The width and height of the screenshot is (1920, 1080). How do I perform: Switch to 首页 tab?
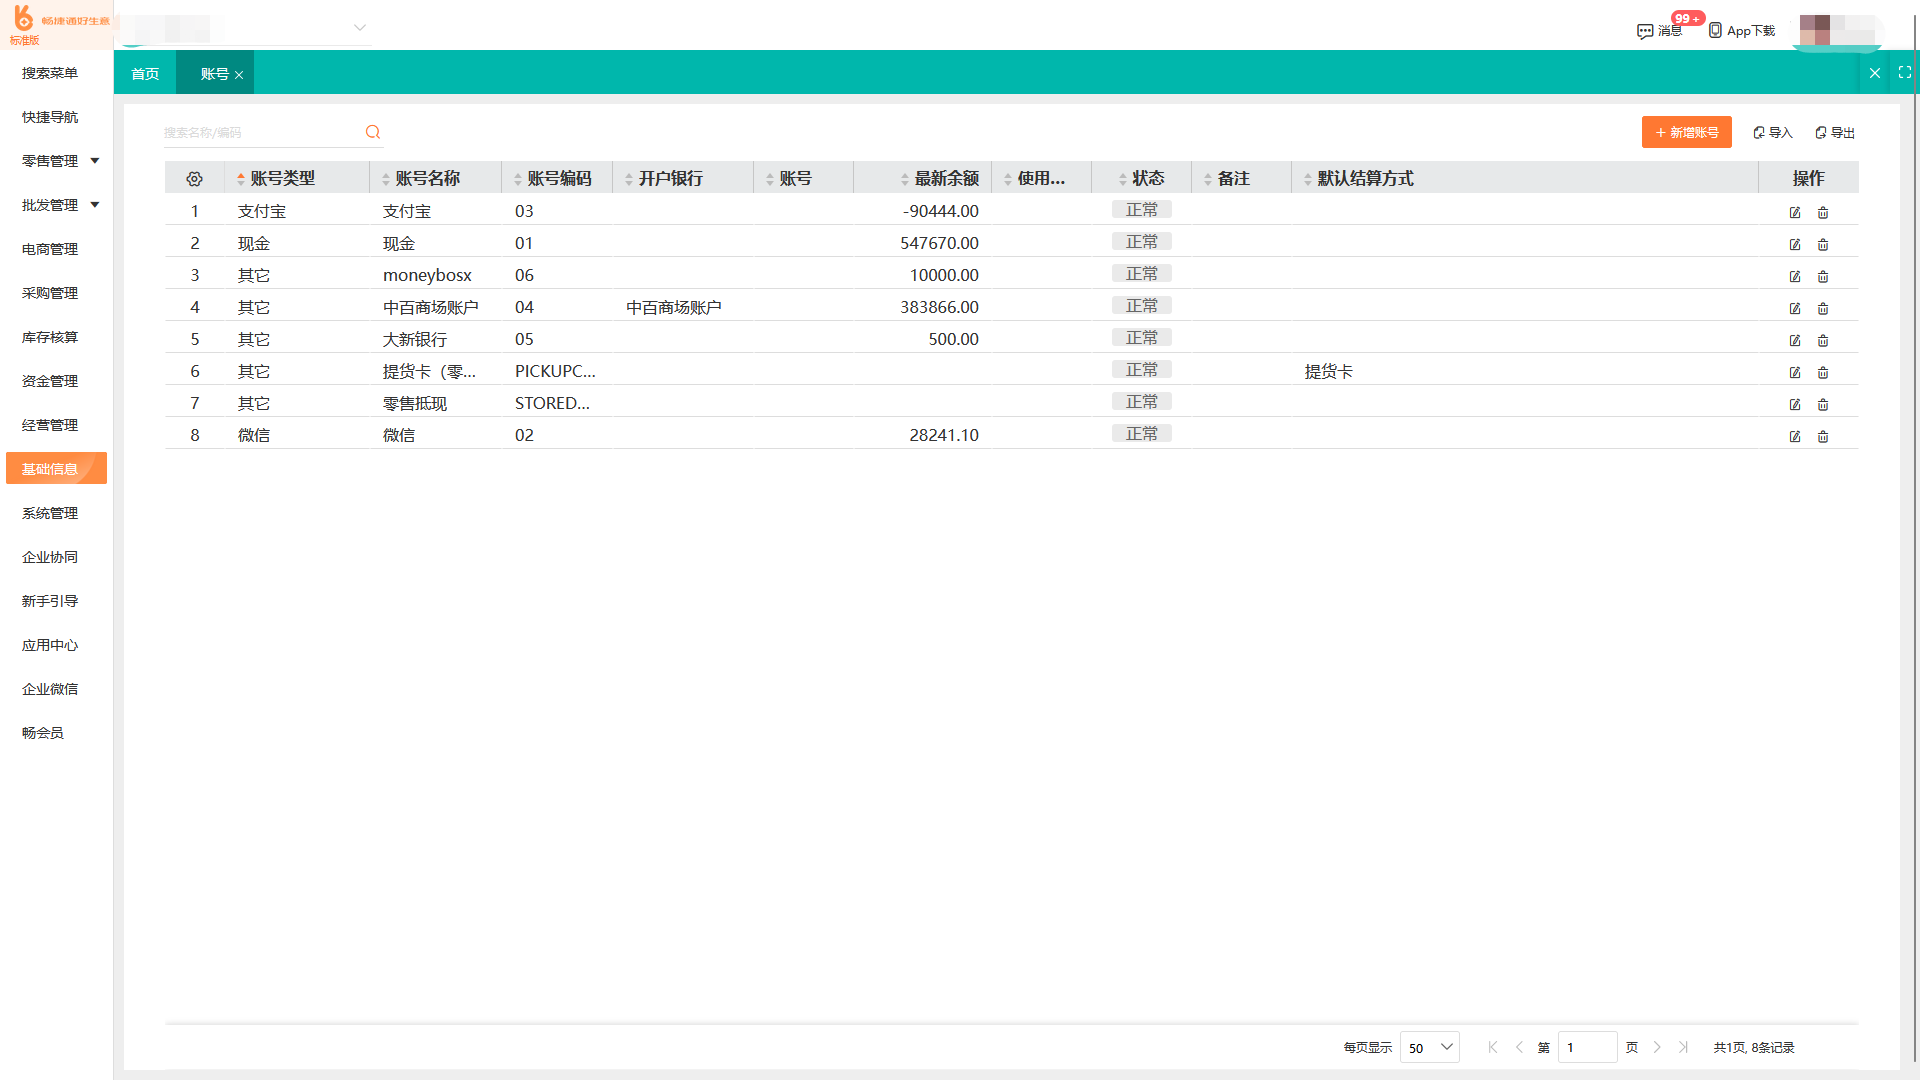click(145, 74)
